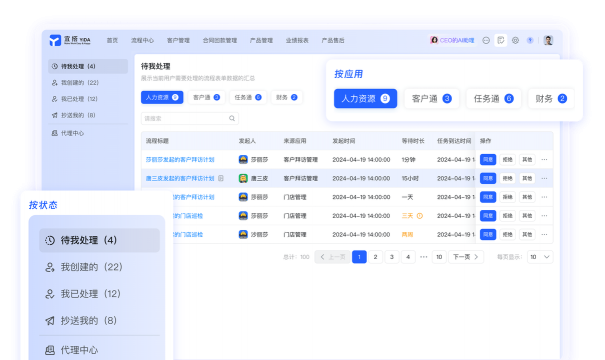Open settings gear in top bar
Image resolution: width=605 pixels, height=360 pixels.
515,40
